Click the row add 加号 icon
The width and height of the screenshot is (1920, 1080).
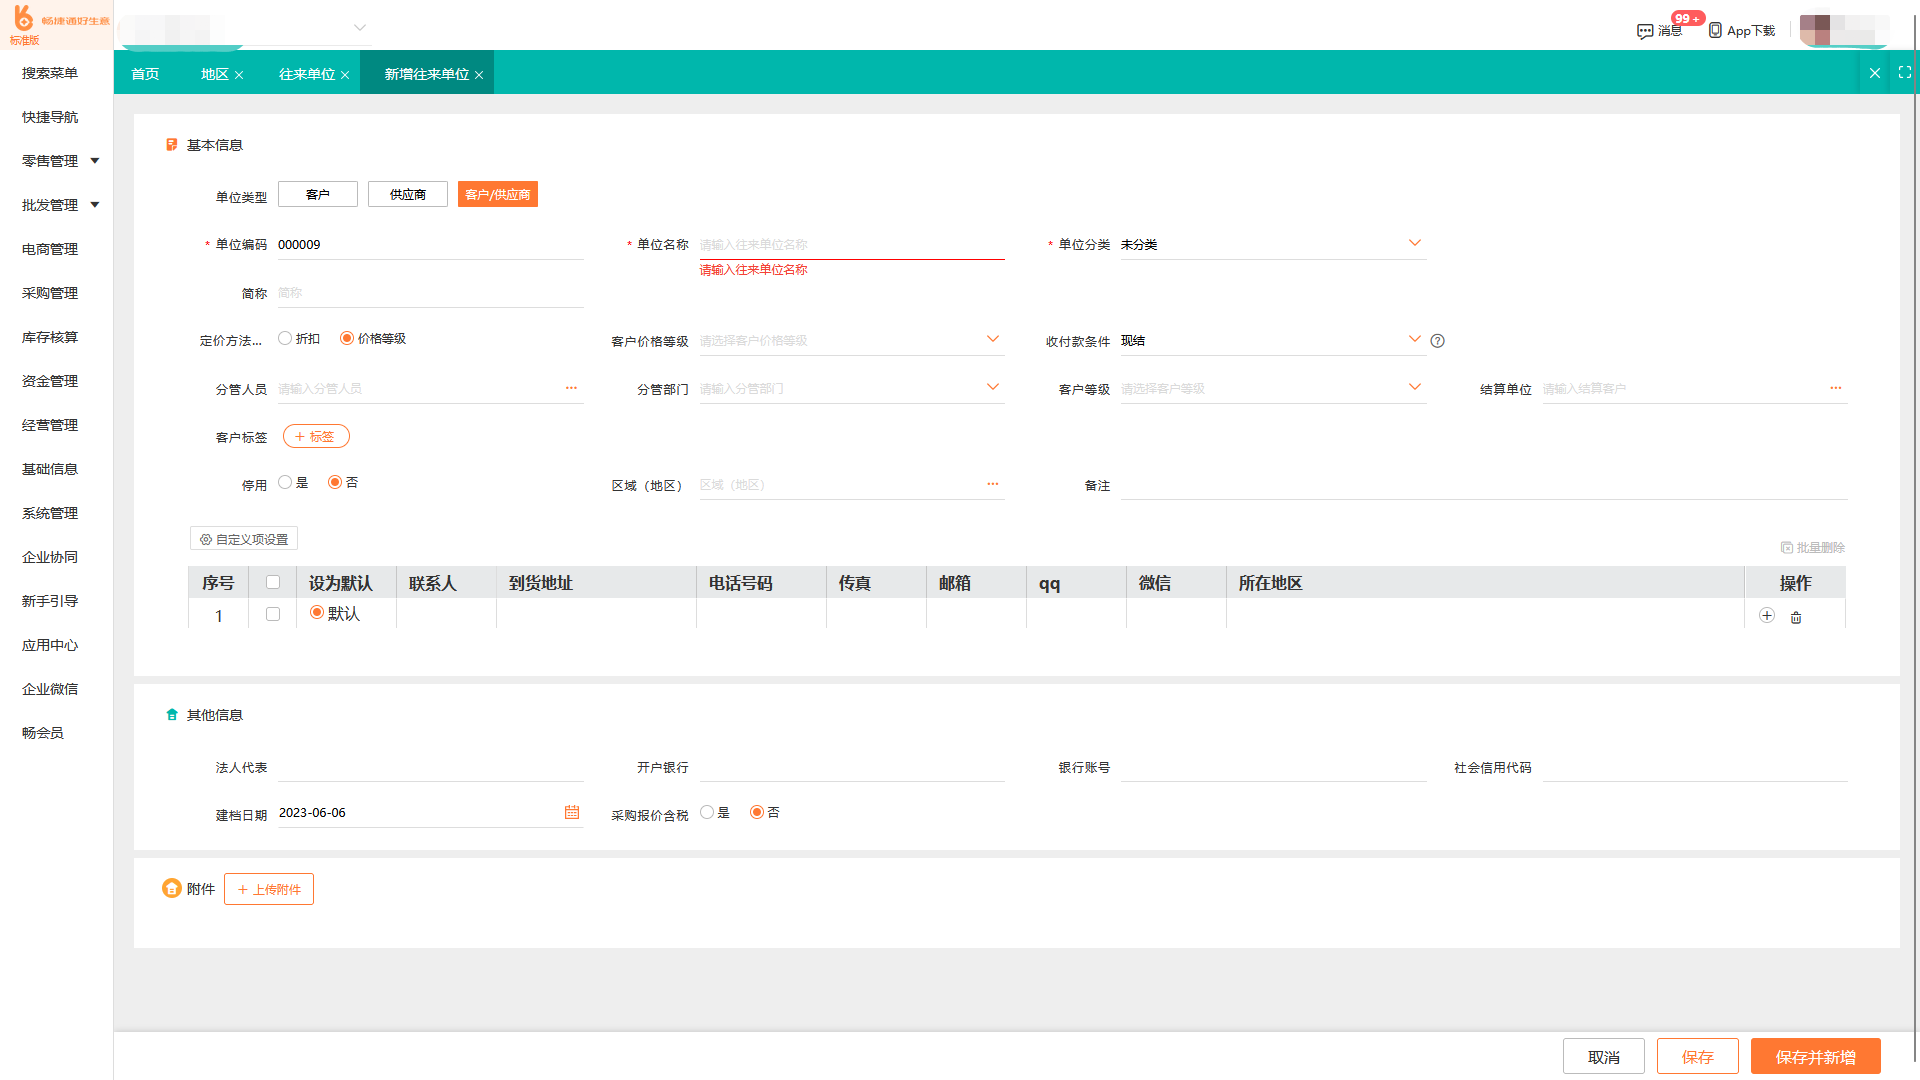(x=1766, y=615)
